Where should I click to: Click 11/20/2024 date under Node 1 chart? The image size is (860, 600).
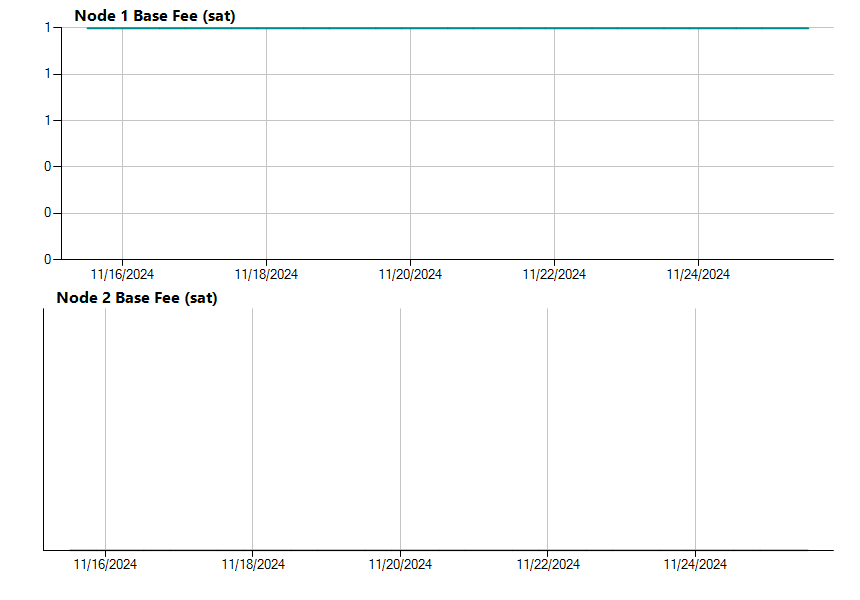pyautogui.click(x=410, y=274)
